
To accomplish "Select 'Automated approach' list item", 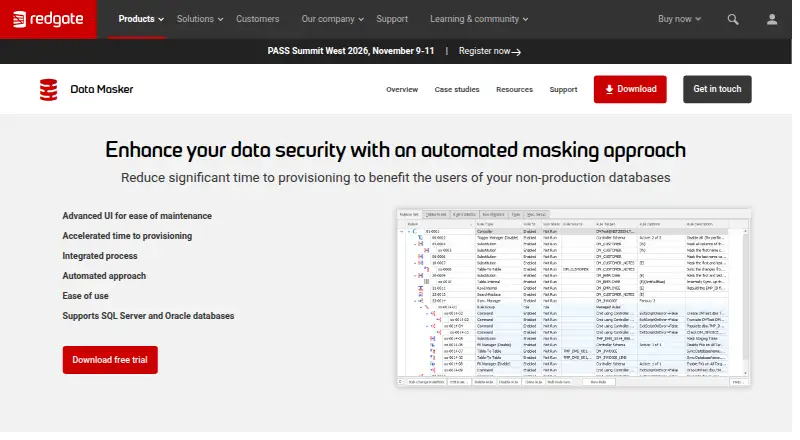I will click(104, 276).
